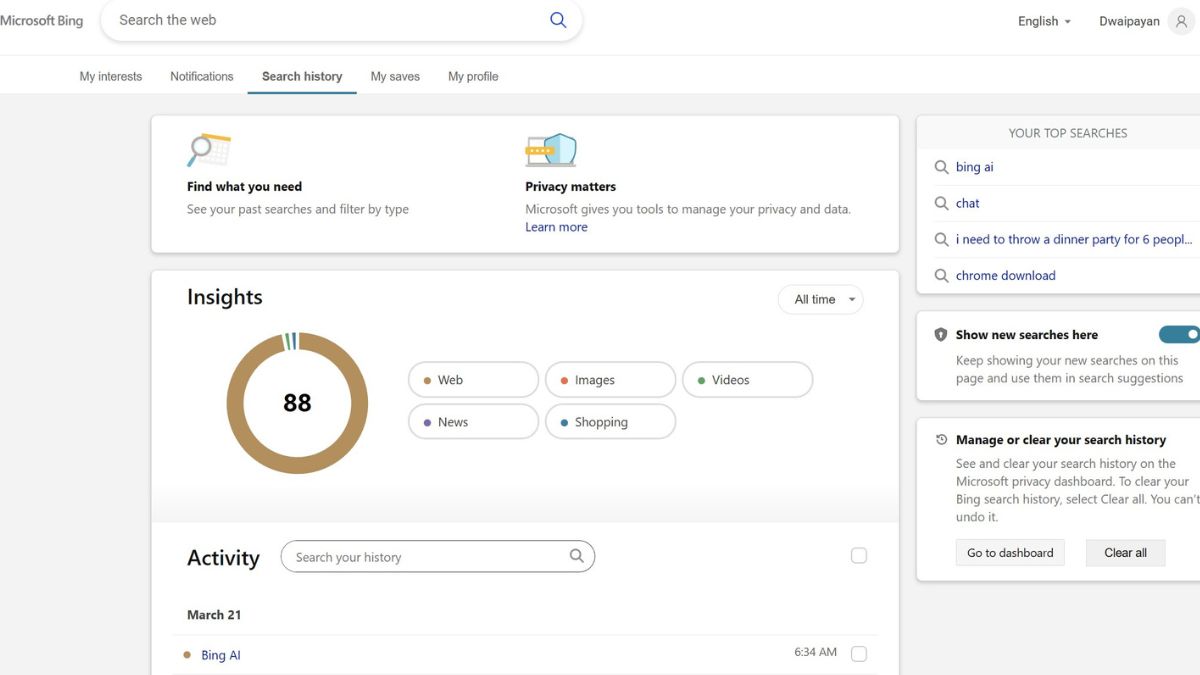The width and height of the screenshot is (1200, 675).
Task: Open the Learn more link under Privacy matters
Action: [556, 227]
